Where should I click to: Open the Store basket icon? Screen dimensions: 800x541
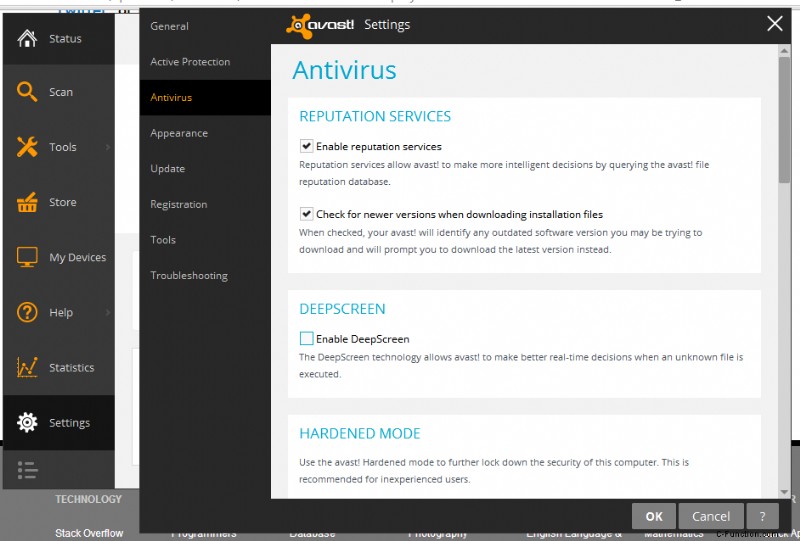tap(27, 202)
